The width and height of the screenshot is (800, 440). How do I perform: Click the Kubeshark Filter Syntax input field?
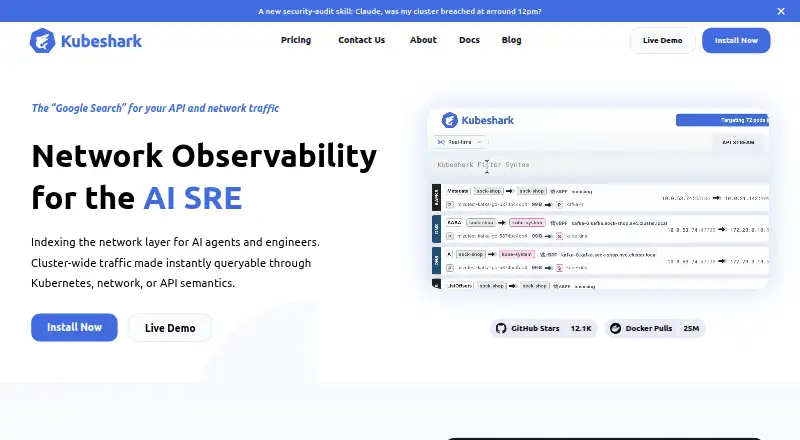click(x=599, y=165)
